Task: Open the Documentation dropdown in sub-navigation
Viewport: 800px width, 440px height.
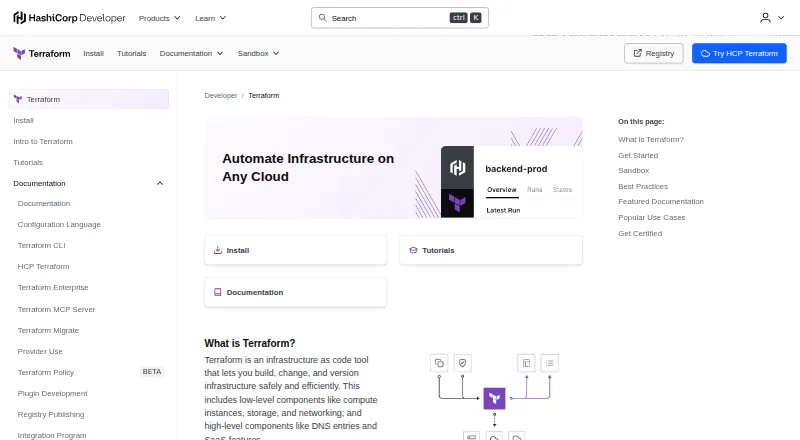Action: pos(191,53)
